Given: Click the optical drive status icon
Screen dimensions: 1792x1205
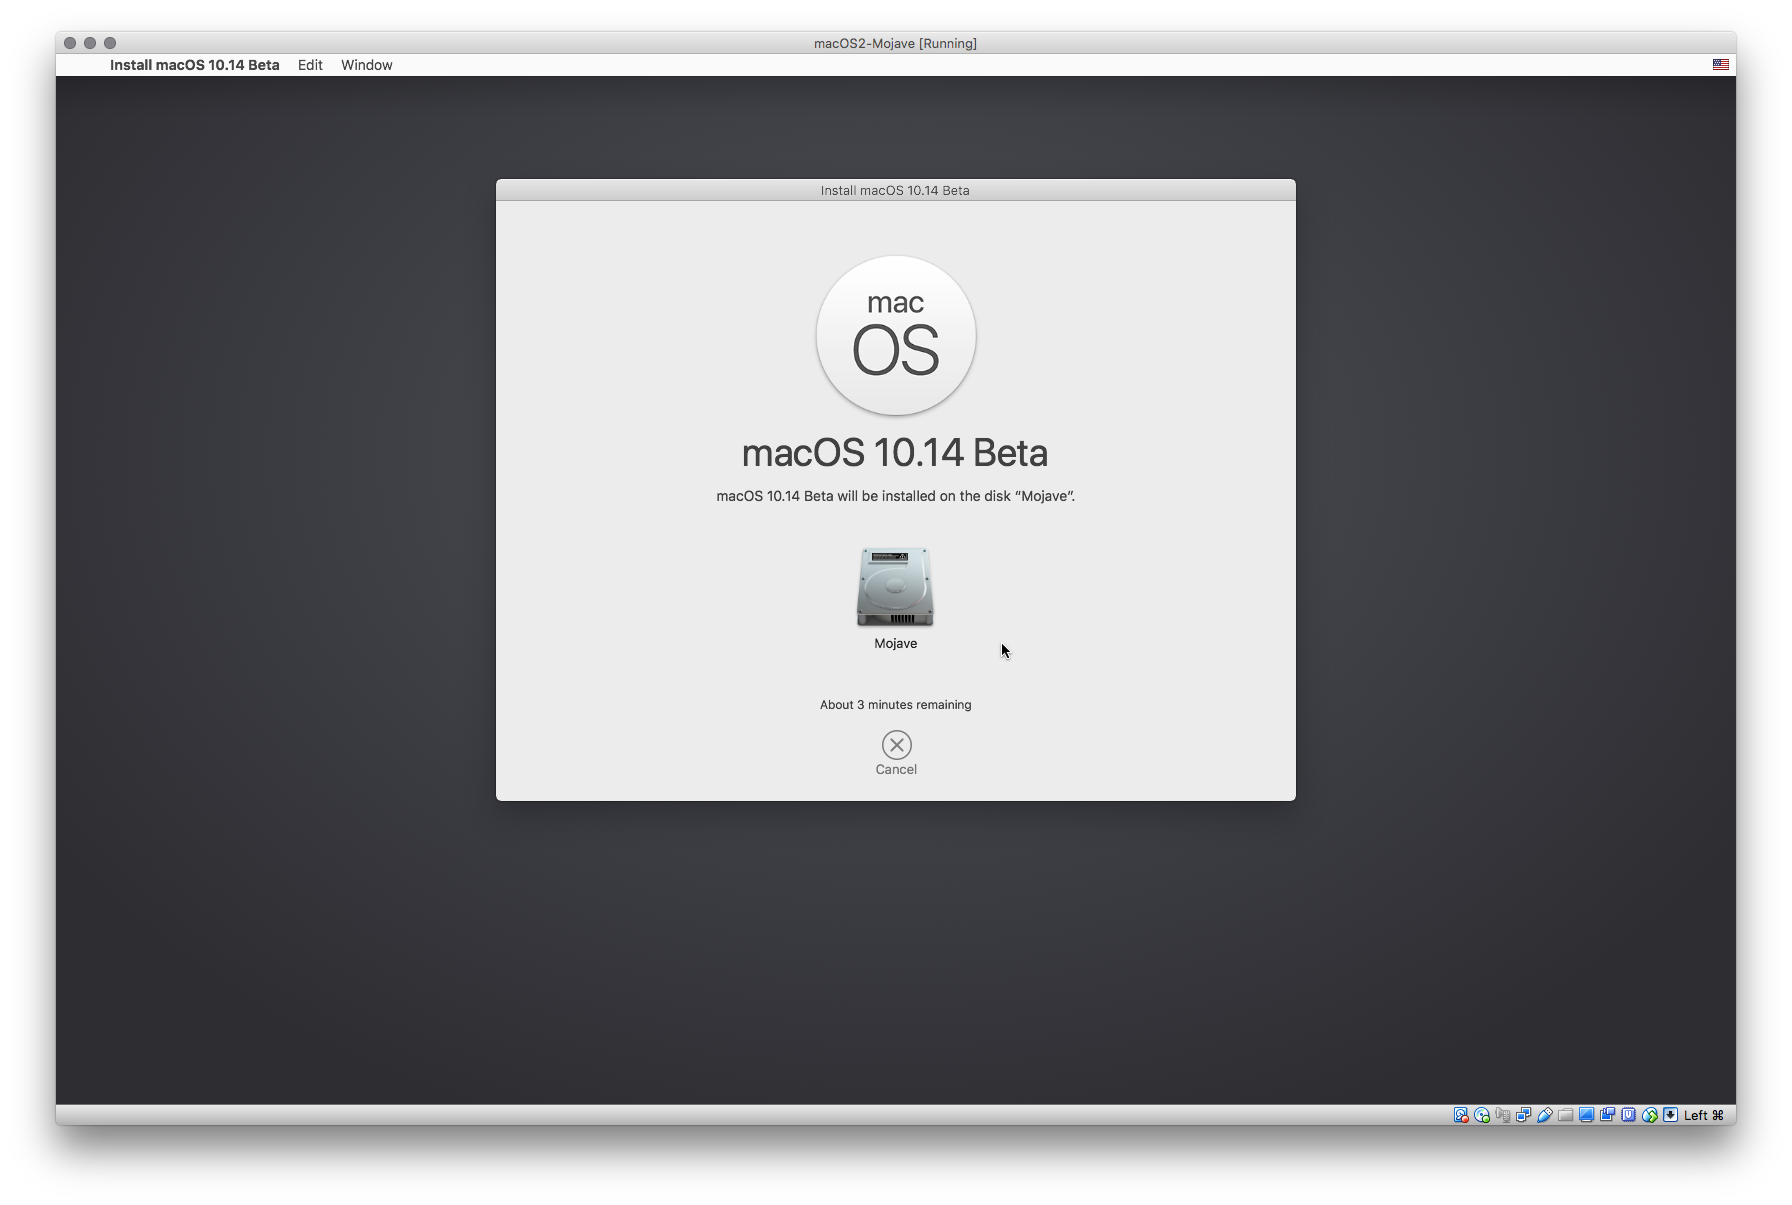Looking at the screenshot, I should pos(1482,1115).
